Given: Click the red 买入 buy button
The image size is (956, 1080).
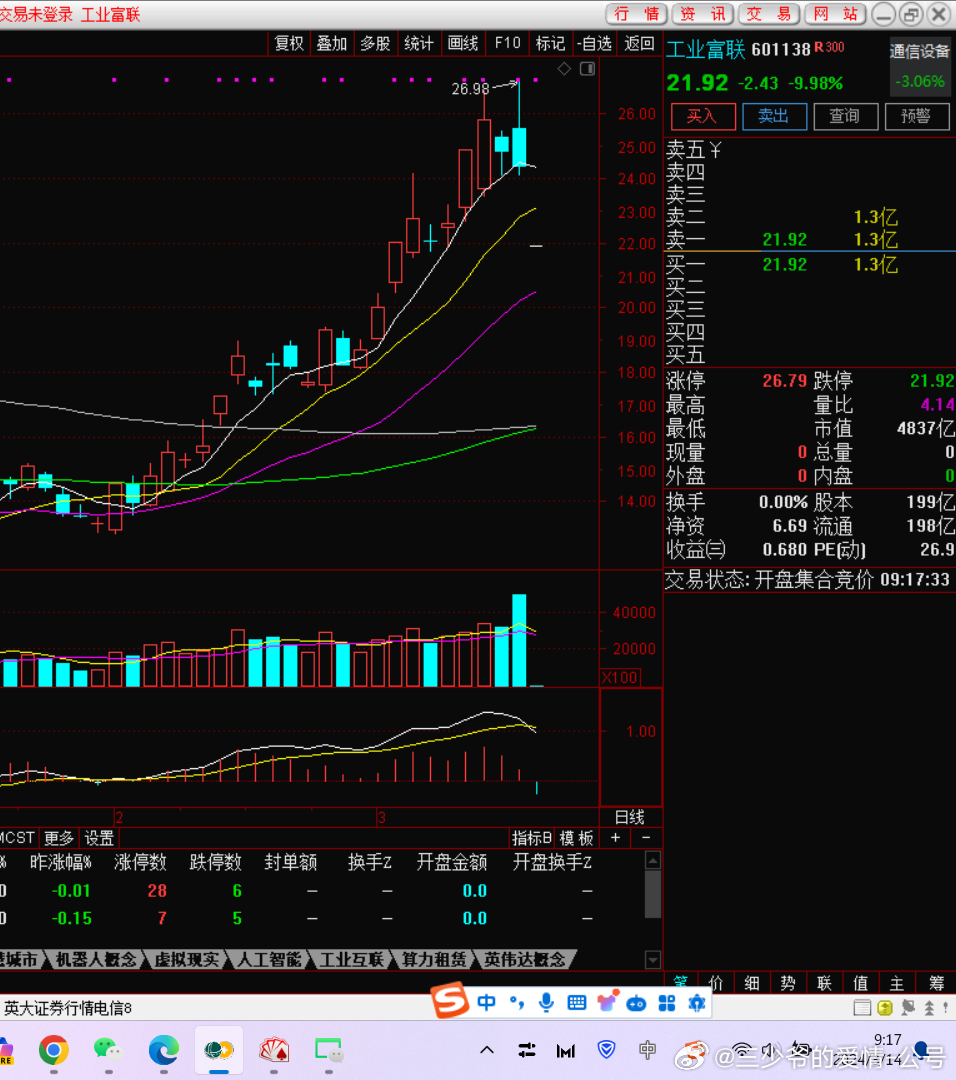Looking at the screenshot, I should 703,116.
